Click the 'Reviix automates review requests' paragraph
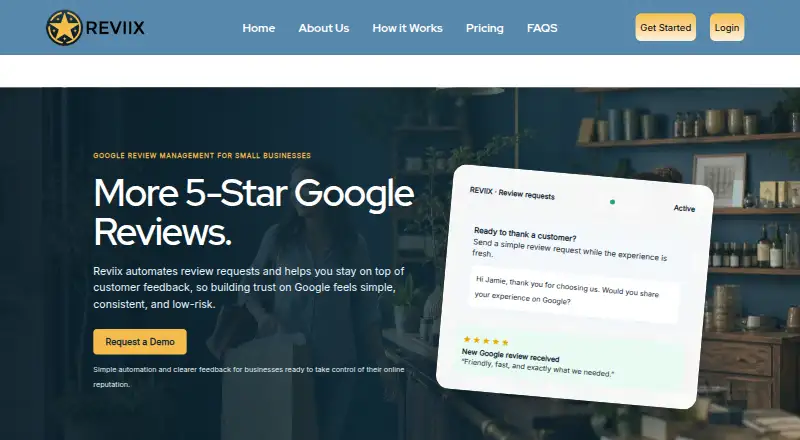The width and height of the screenshot is (800, 440). pyautogui.click(x=248, y=287)
